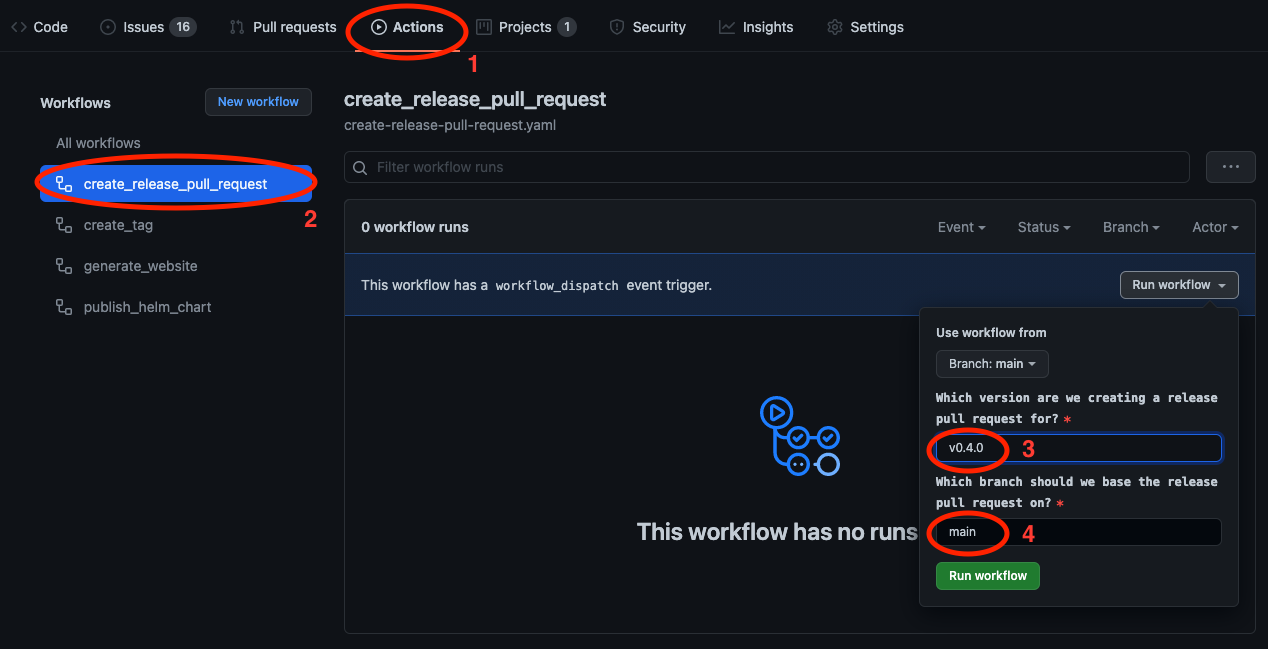The height and width of the screenshot is (649, 1268).
Task: Open the Event filter dropdown
Action: click(x=960, y=227)
